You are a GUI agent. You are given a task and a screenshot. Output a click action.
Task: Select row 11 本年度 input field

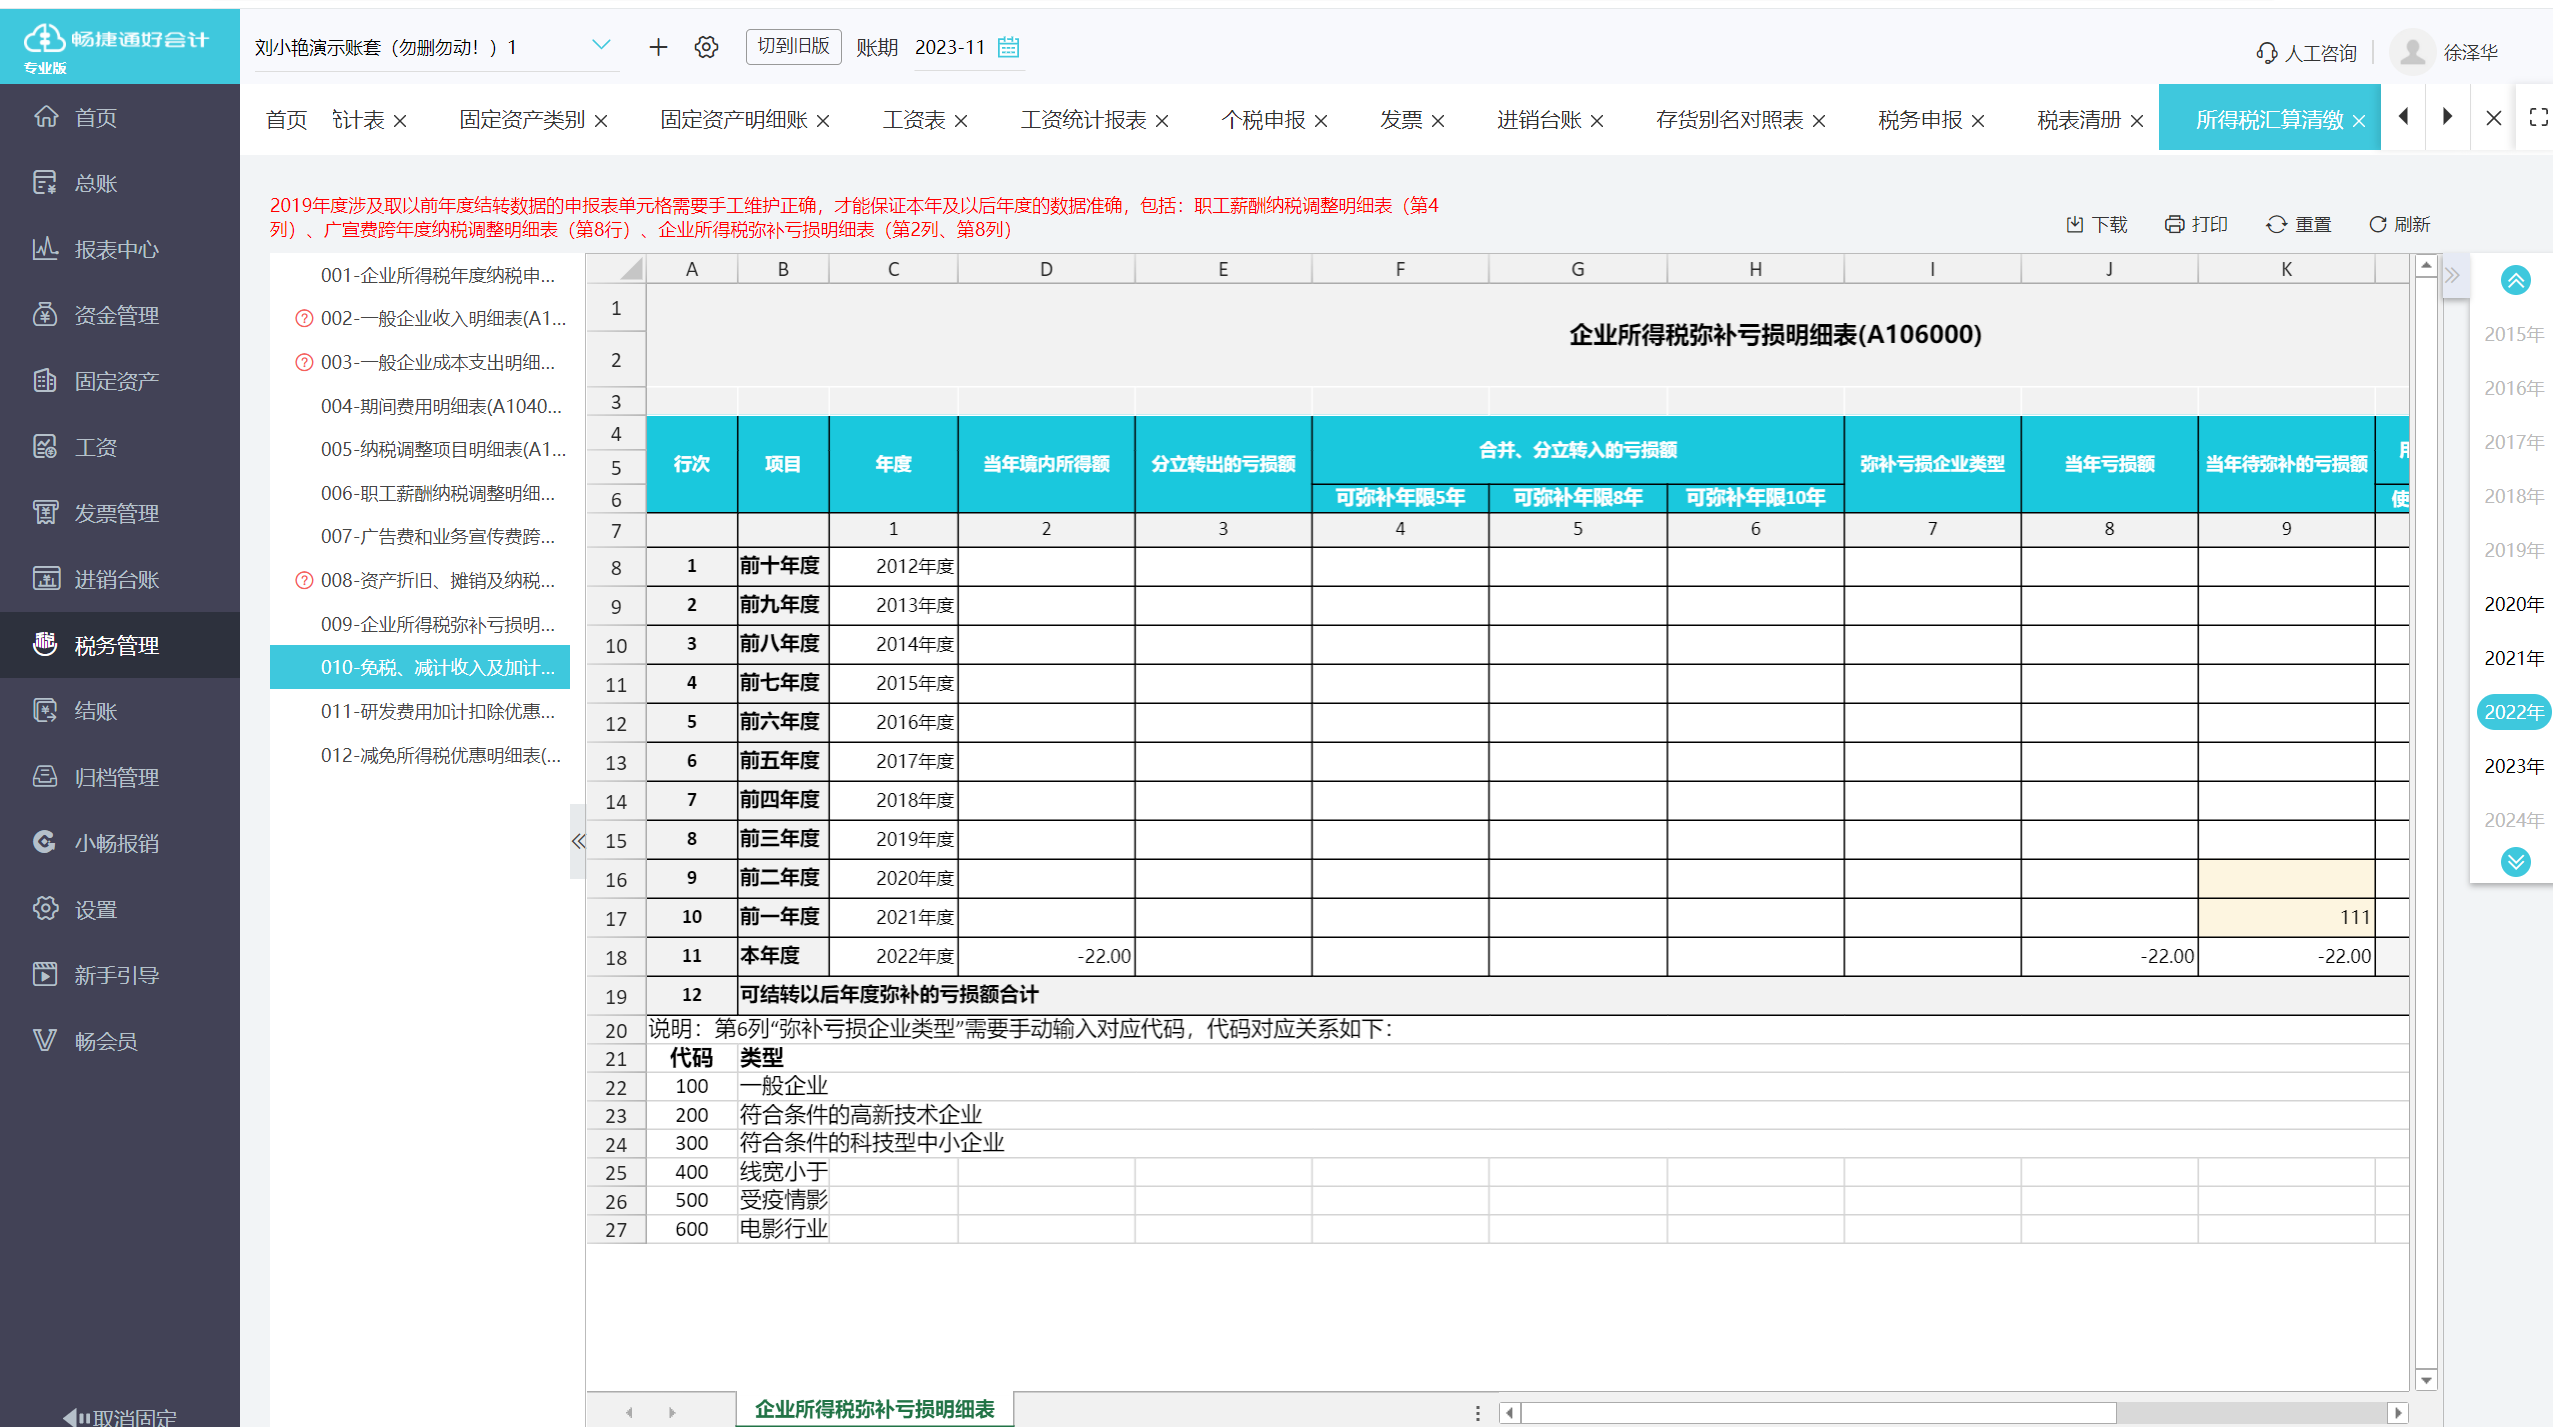(x=1047, y=955)
